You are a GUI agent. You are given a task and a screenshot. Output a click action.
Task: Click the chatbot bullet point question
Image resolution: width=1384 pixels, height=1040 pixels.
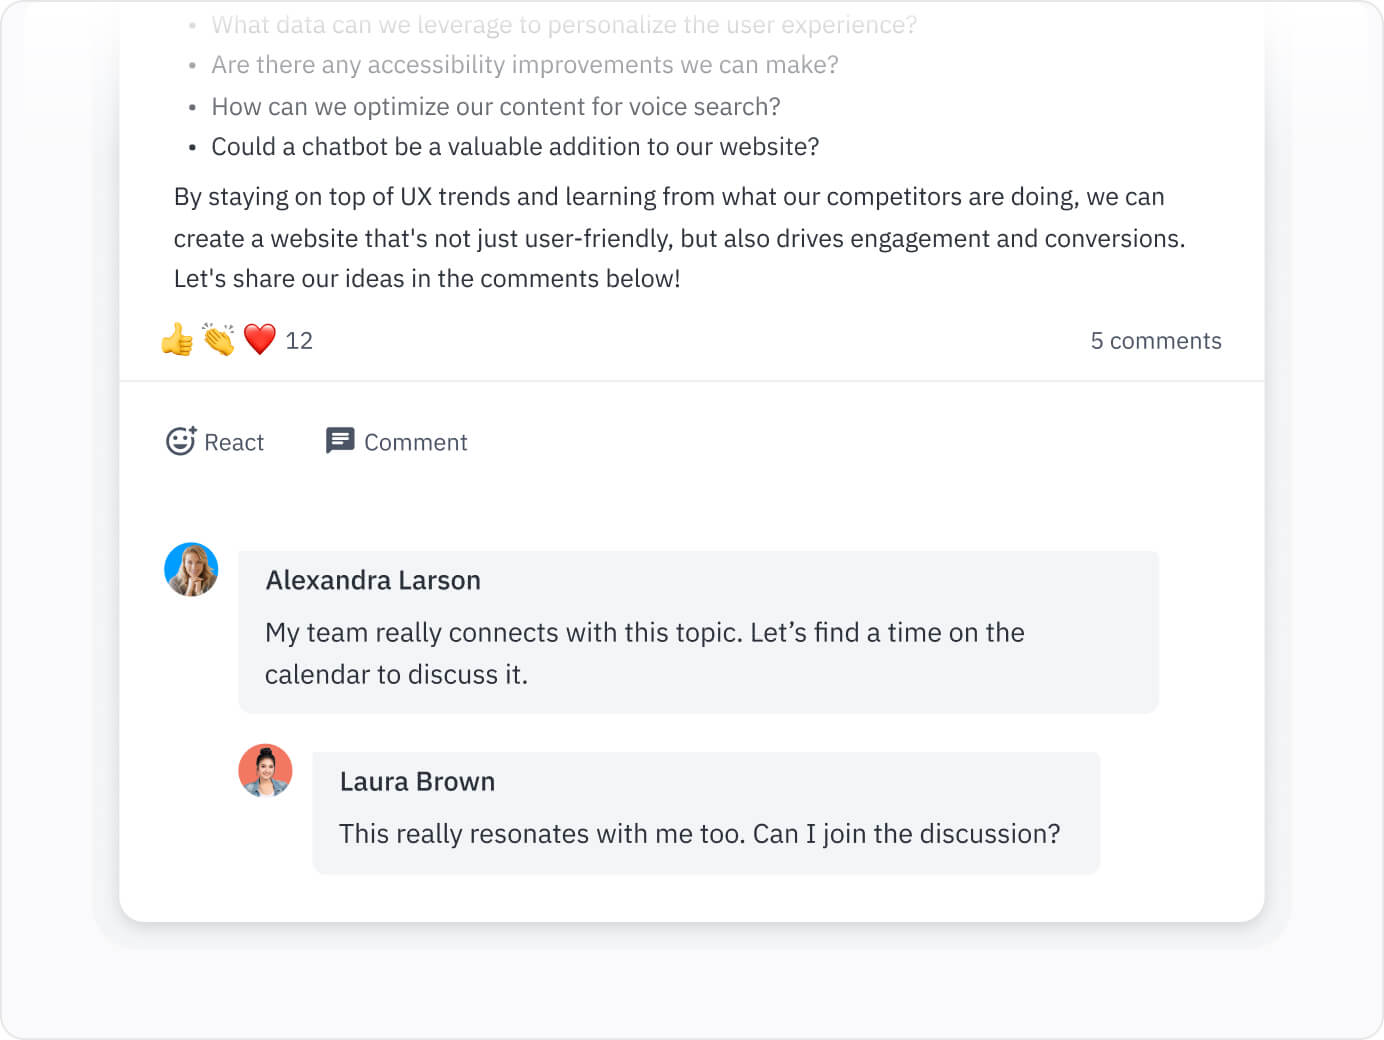[x=515, y=146]
